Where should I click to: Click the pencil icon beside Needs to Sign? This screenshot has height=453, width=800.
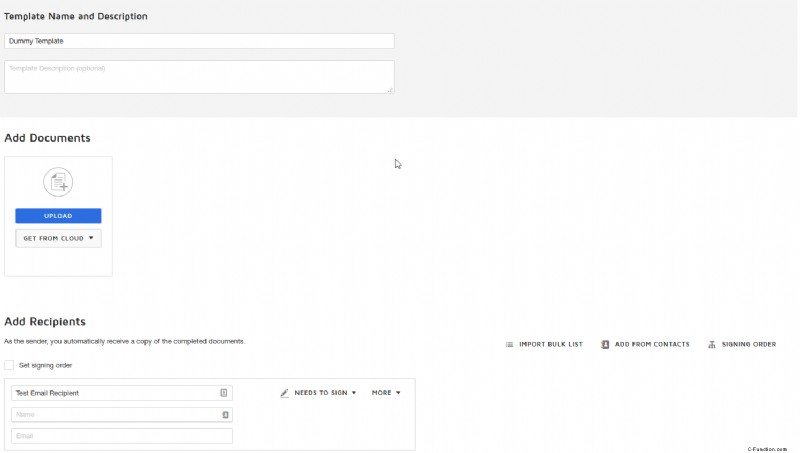(284, 393)
